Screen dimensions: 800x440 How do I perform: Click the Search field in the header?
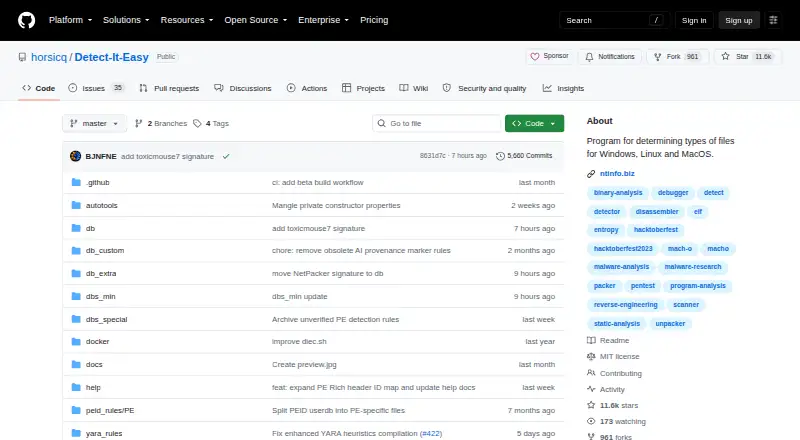[x=614, y=20]
